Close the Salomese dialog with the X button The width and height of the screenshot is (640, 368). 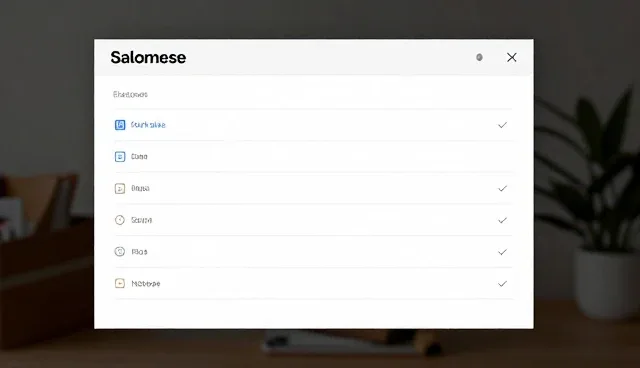point(512,58)
